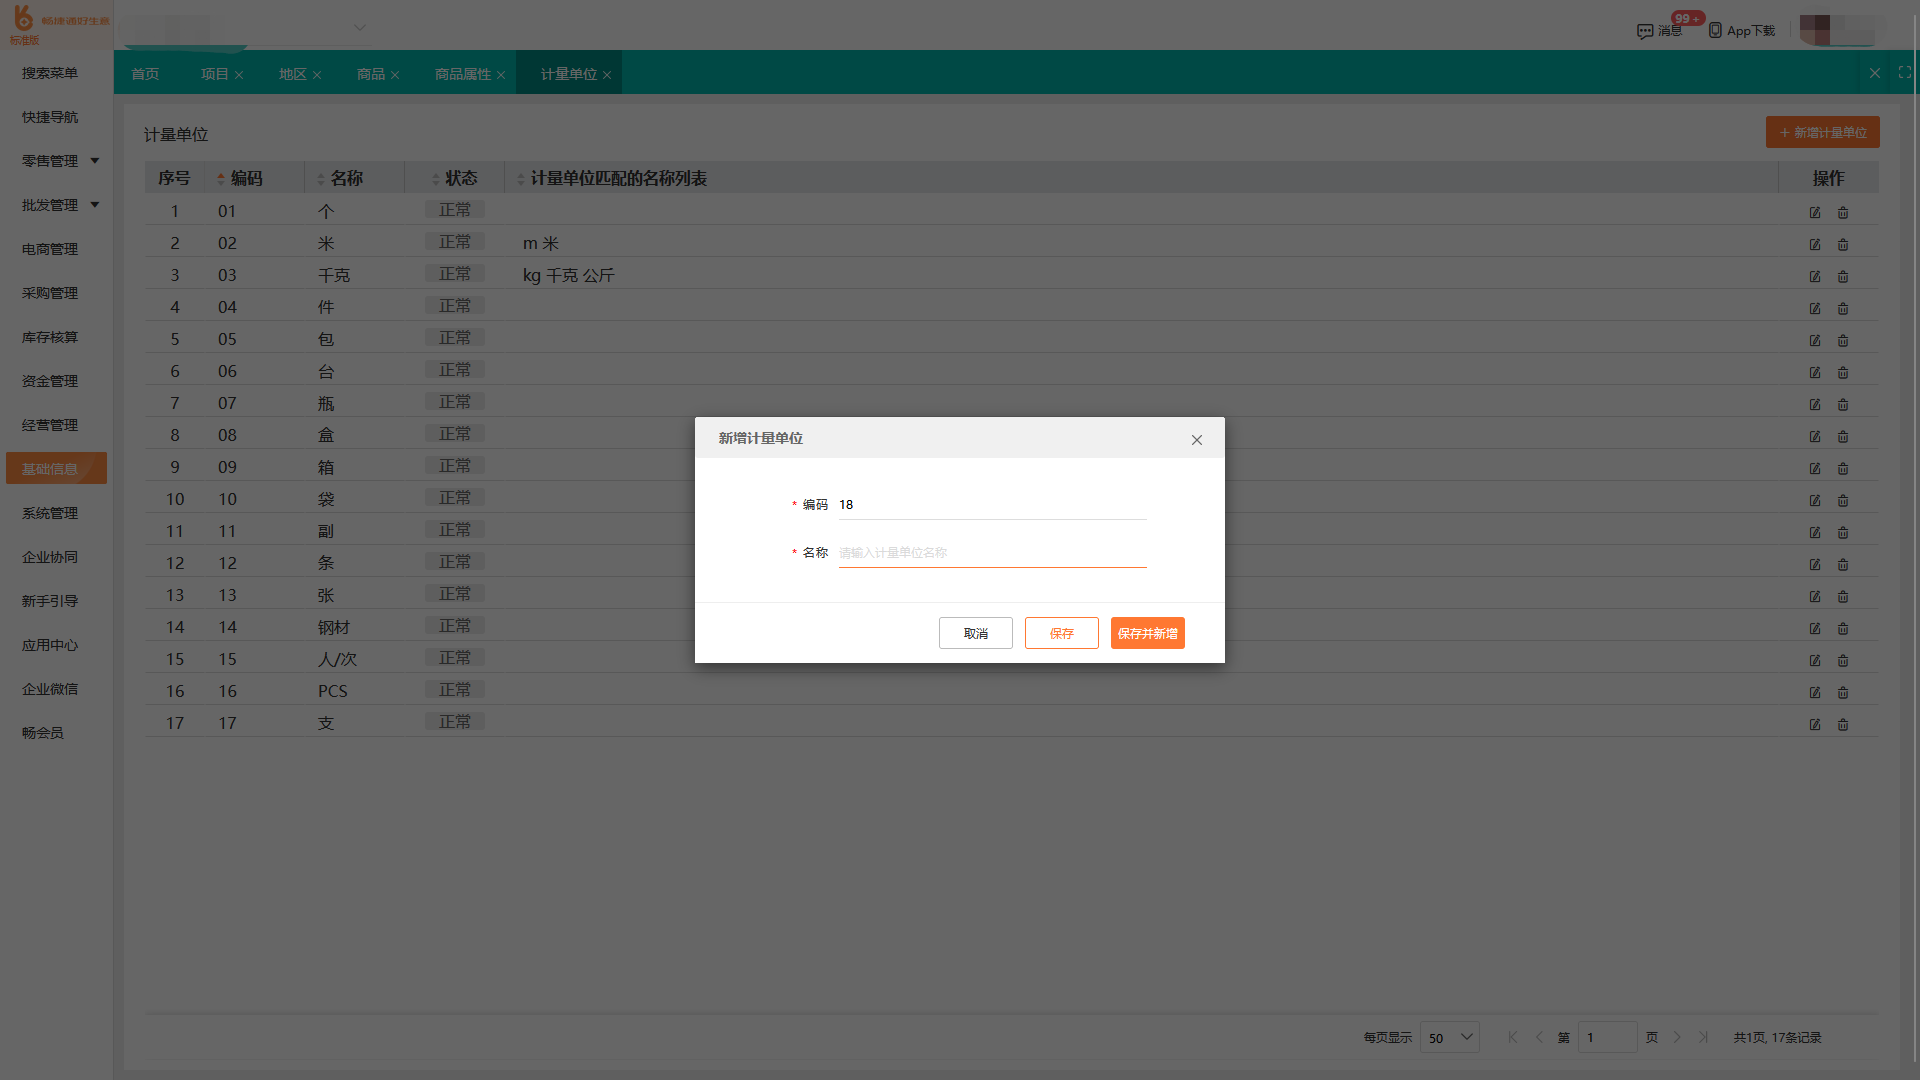Click the edit icon for row 1
1920x1080 pixels.
pos(1815,211)
